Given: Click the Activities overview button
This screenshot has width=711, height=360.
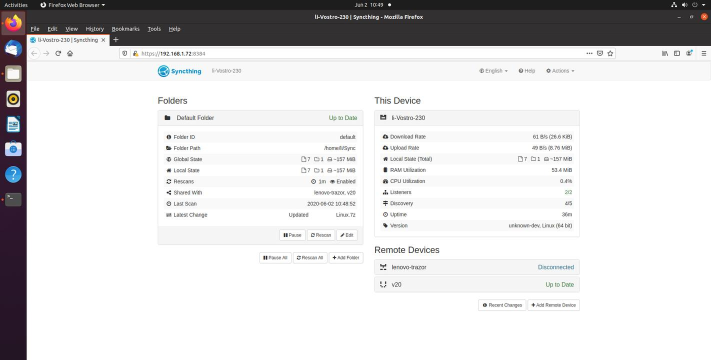Looking at the screenshot, I should pos(16,5).
